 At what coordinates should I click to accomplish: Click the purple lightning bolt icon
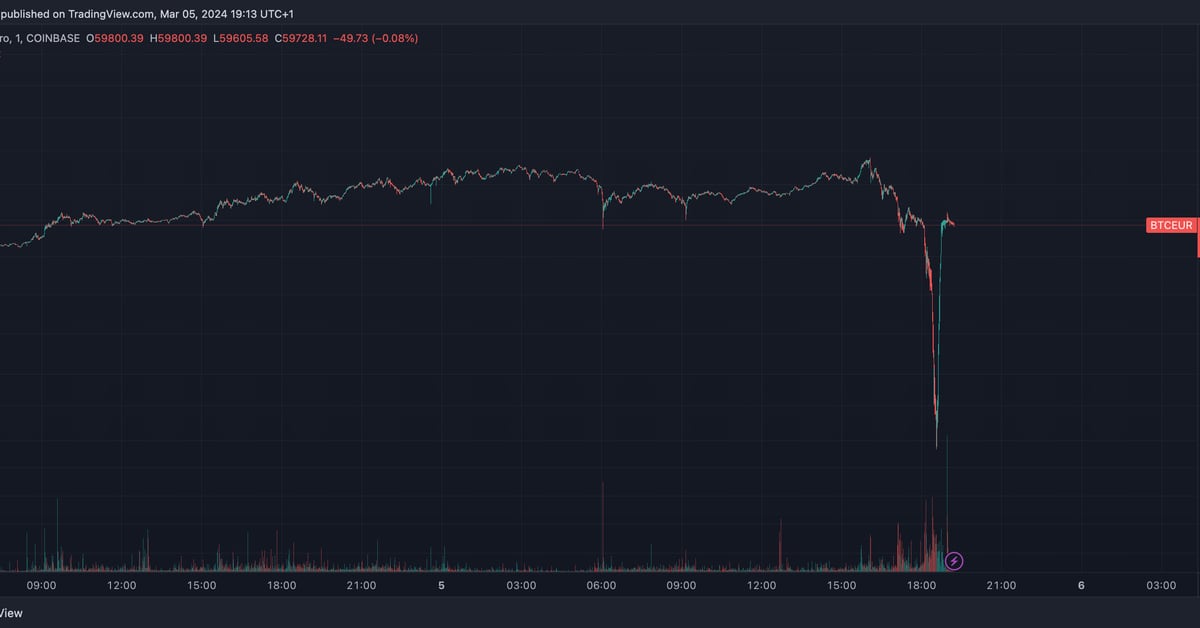pyautogui.click(x=954, y=561)
